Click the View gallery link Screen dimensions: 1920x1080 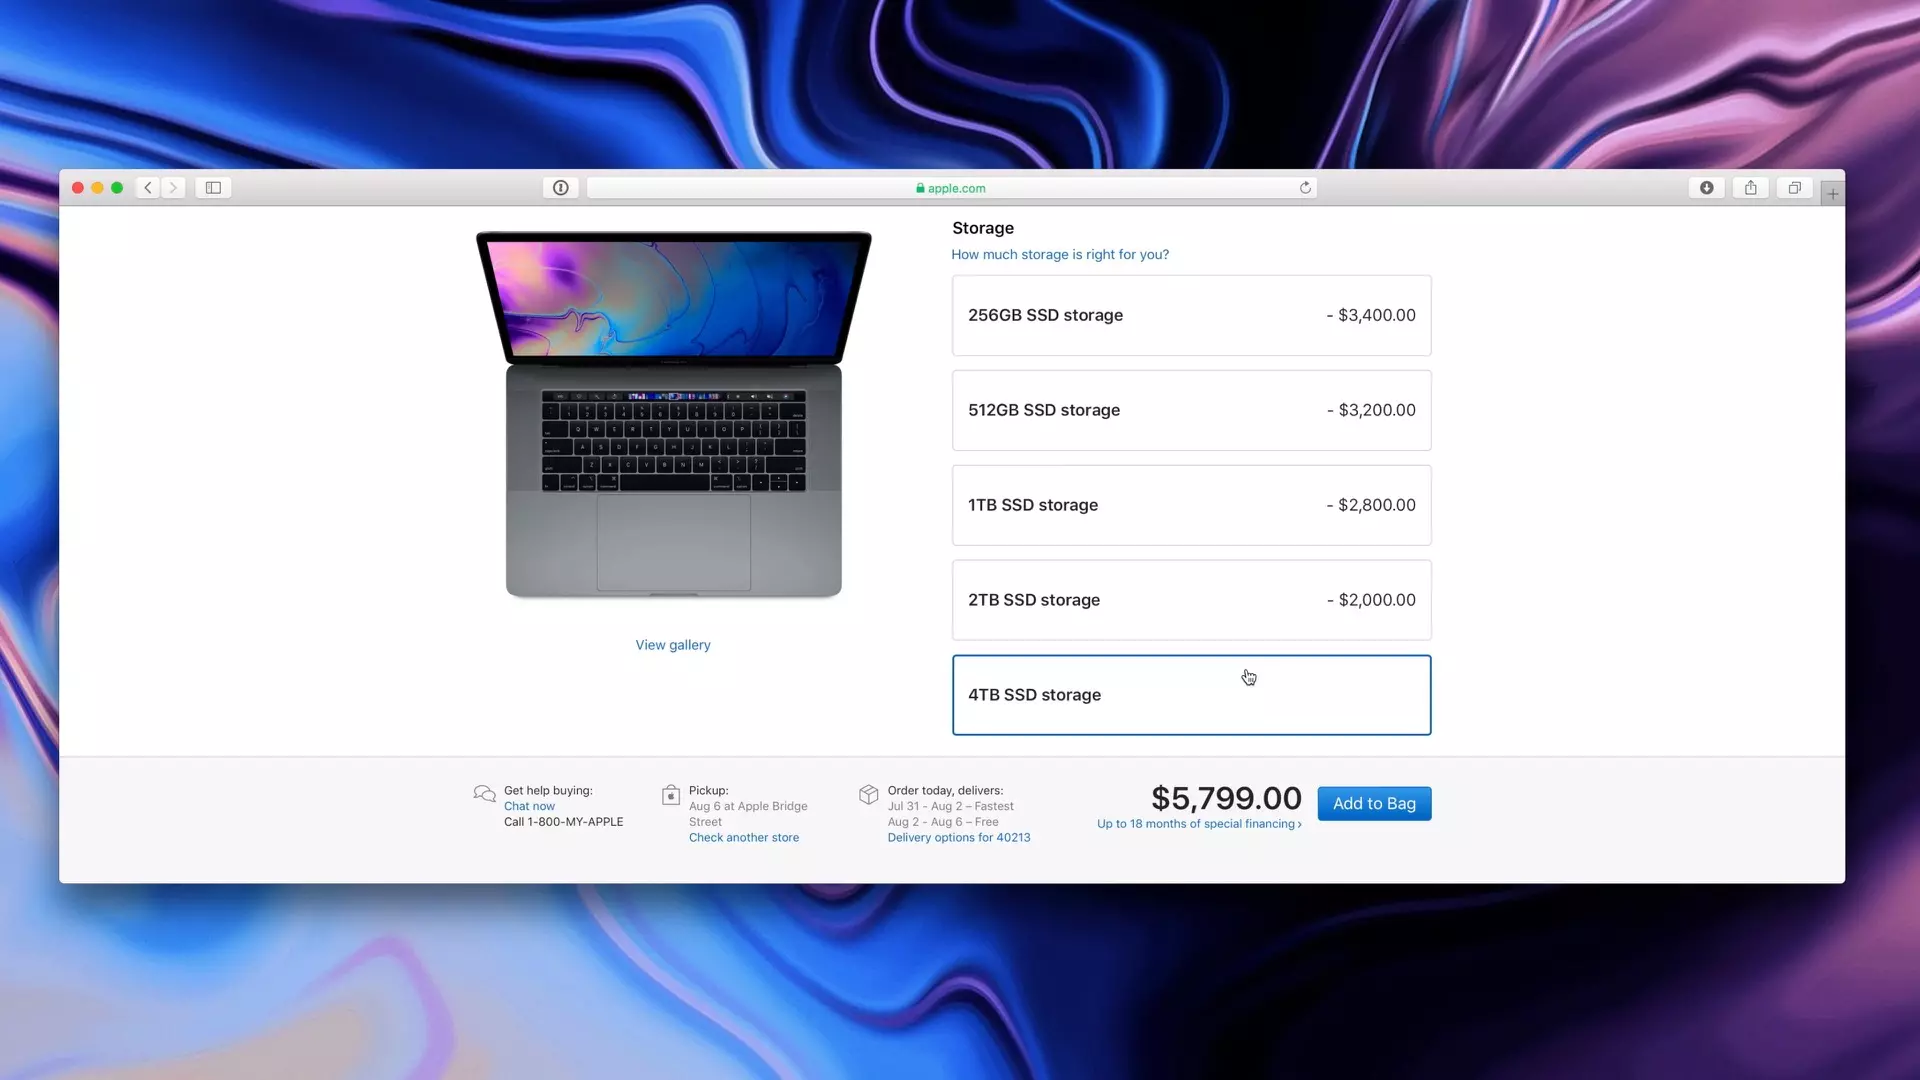pos(673,645)
